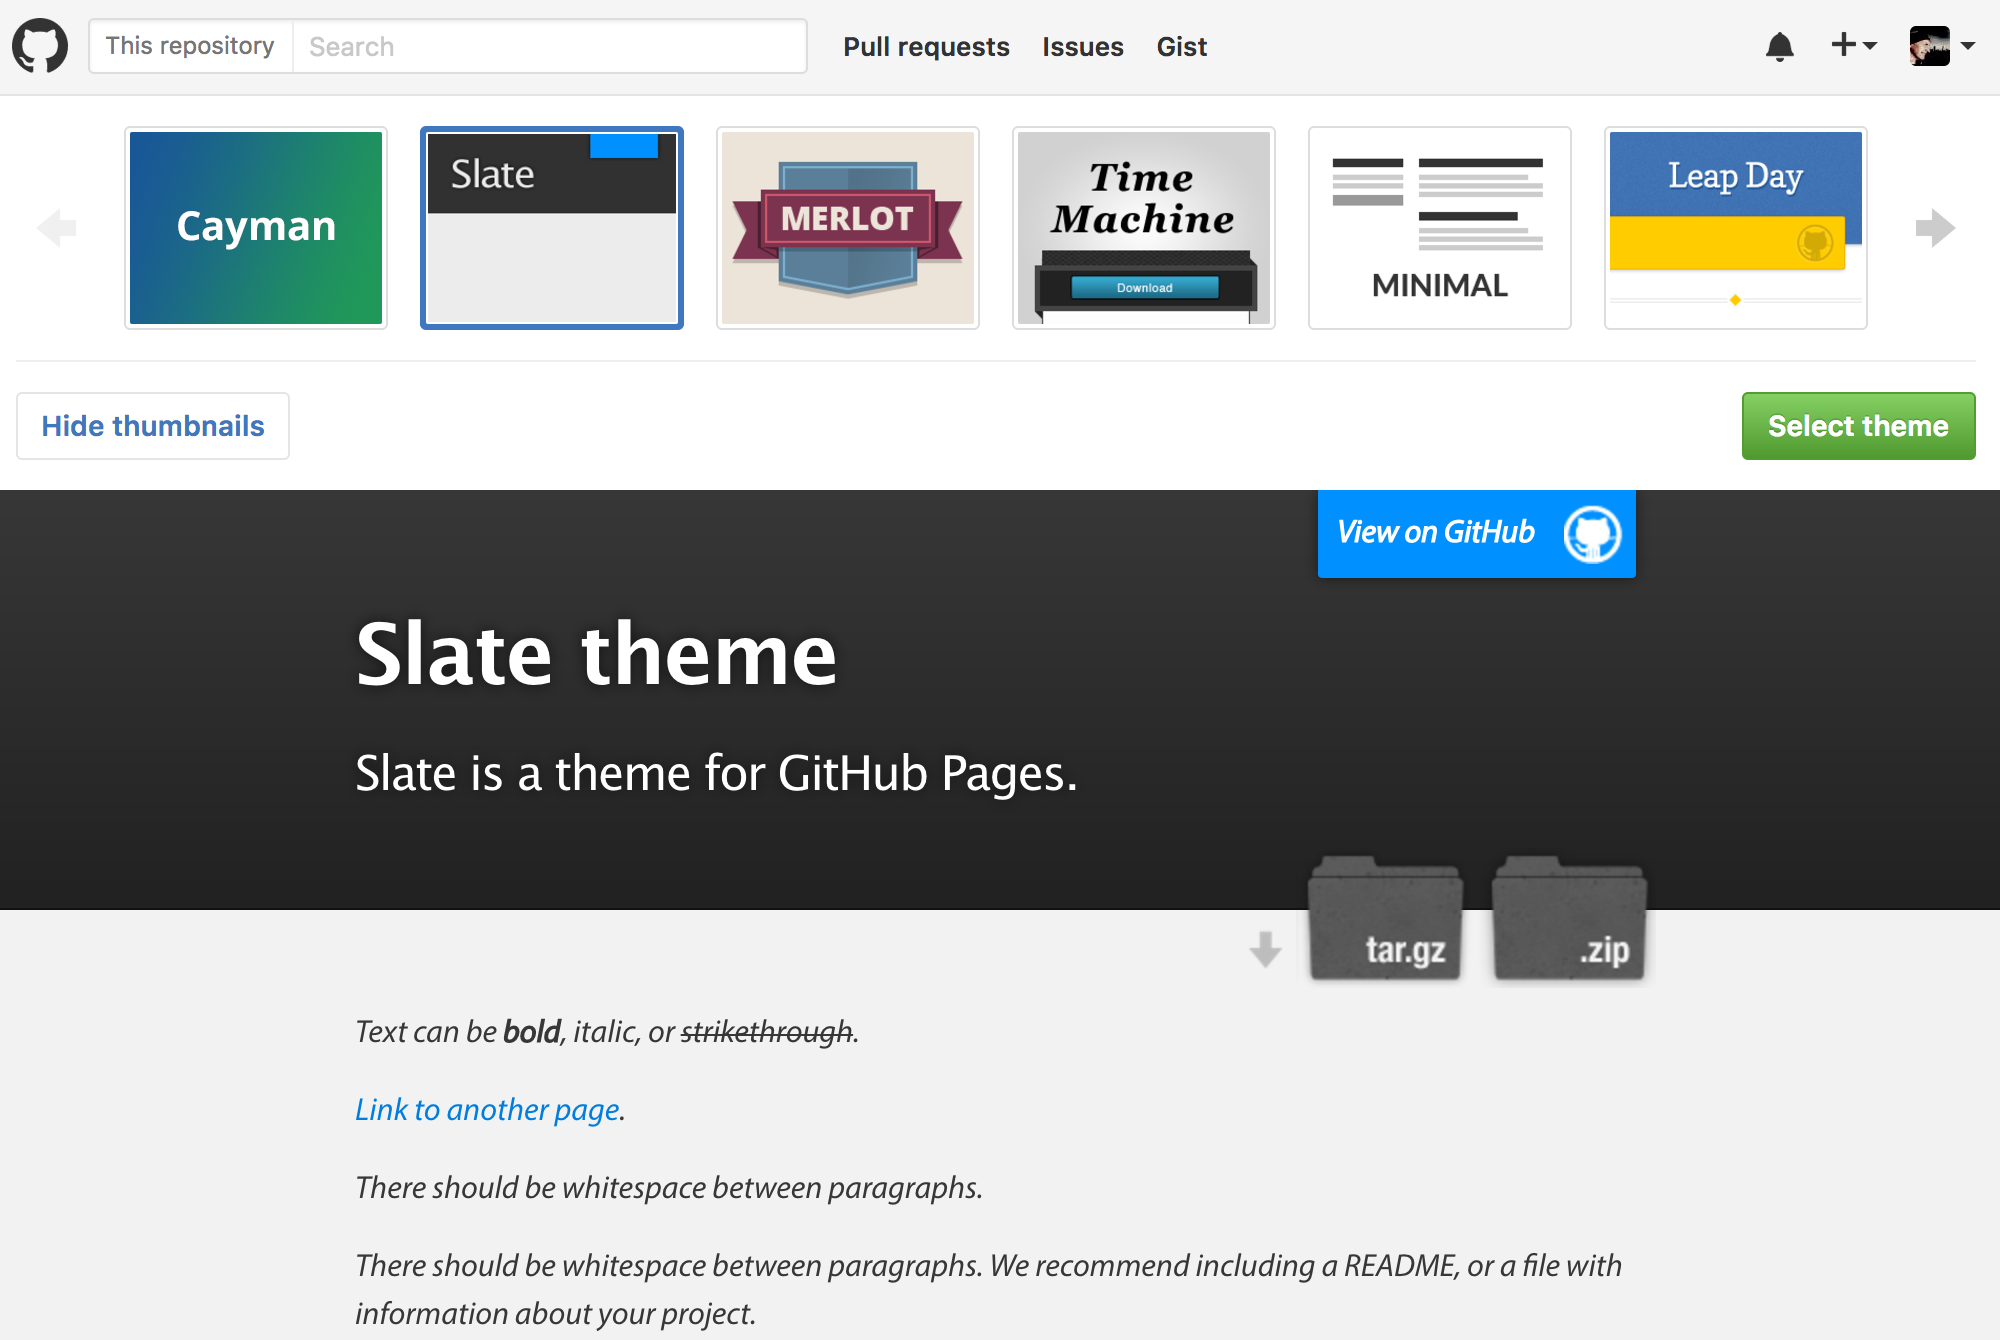Click the Cayman theme thumbnail
The image size is (2000, 1340).
(254, 227)
